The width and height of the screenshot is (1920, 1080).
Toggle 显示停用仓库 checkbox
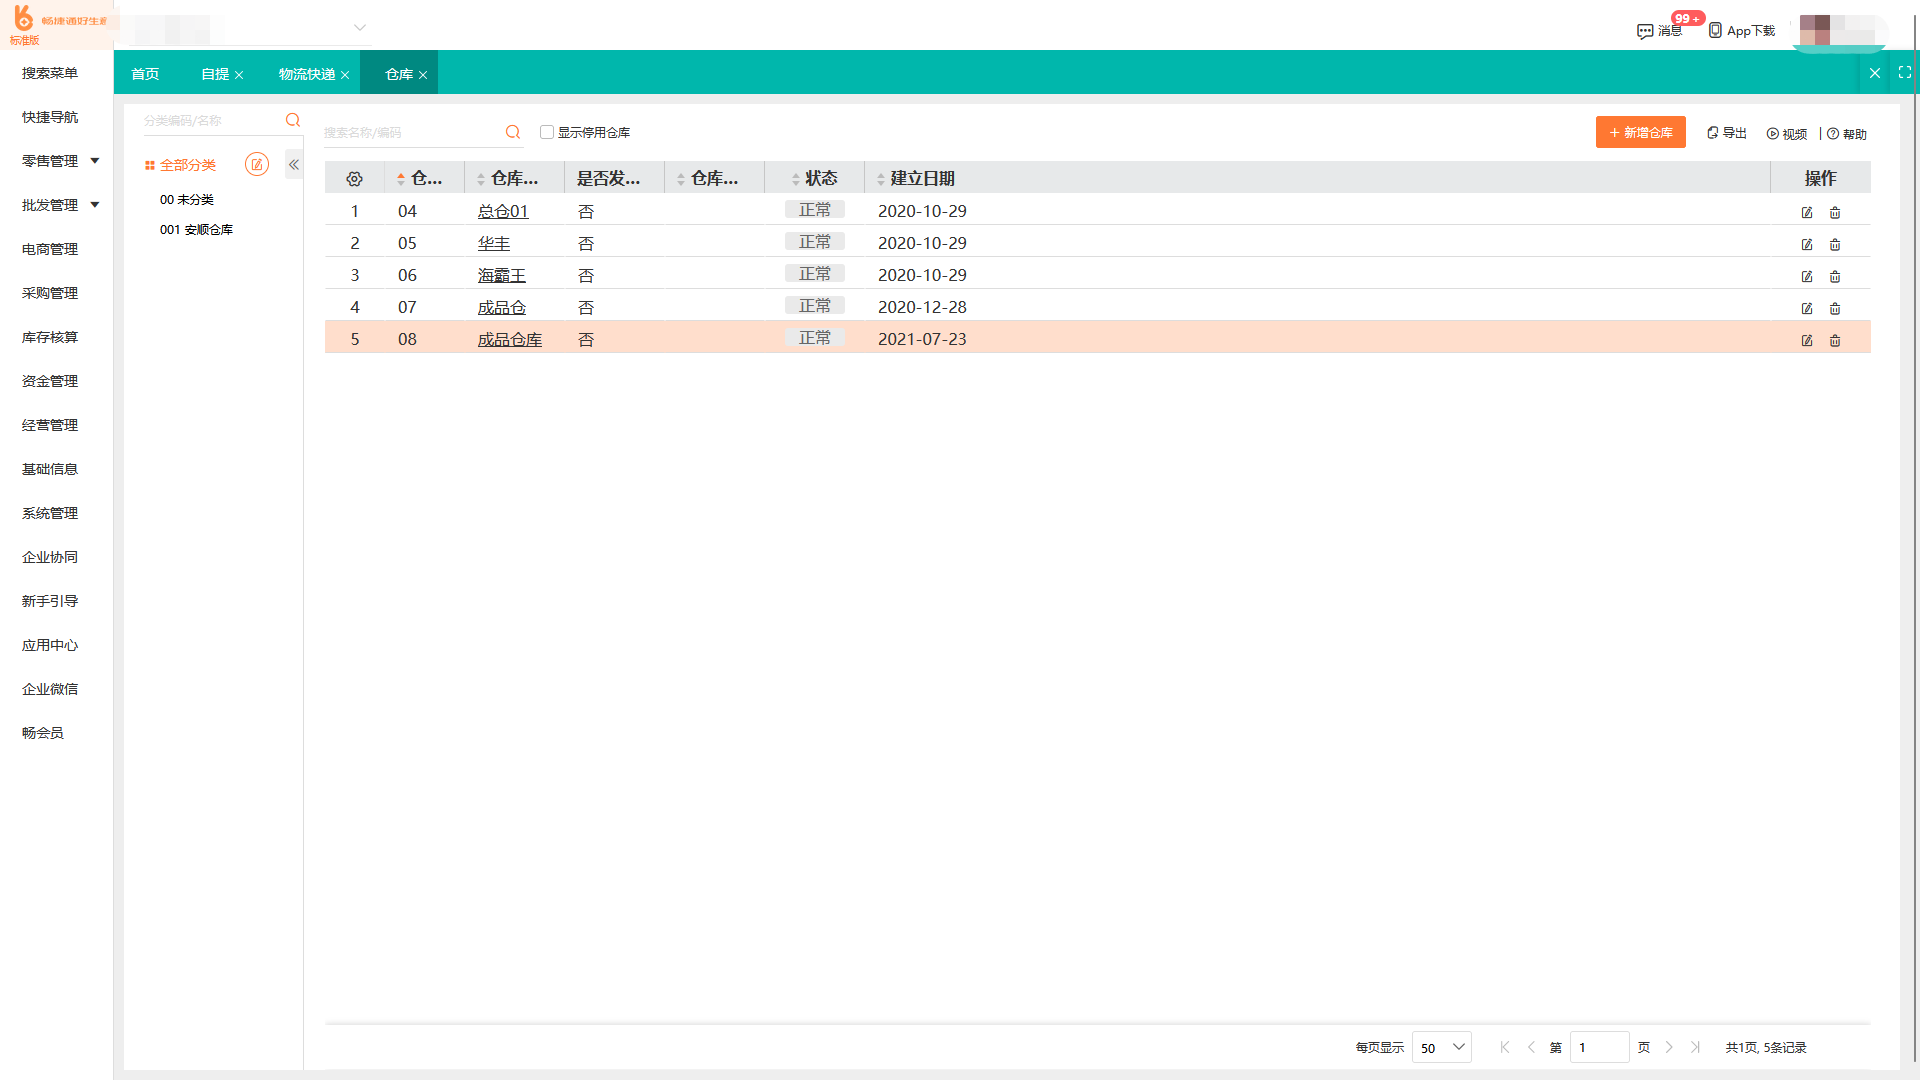pyautogui.click(x=546, y=132)
